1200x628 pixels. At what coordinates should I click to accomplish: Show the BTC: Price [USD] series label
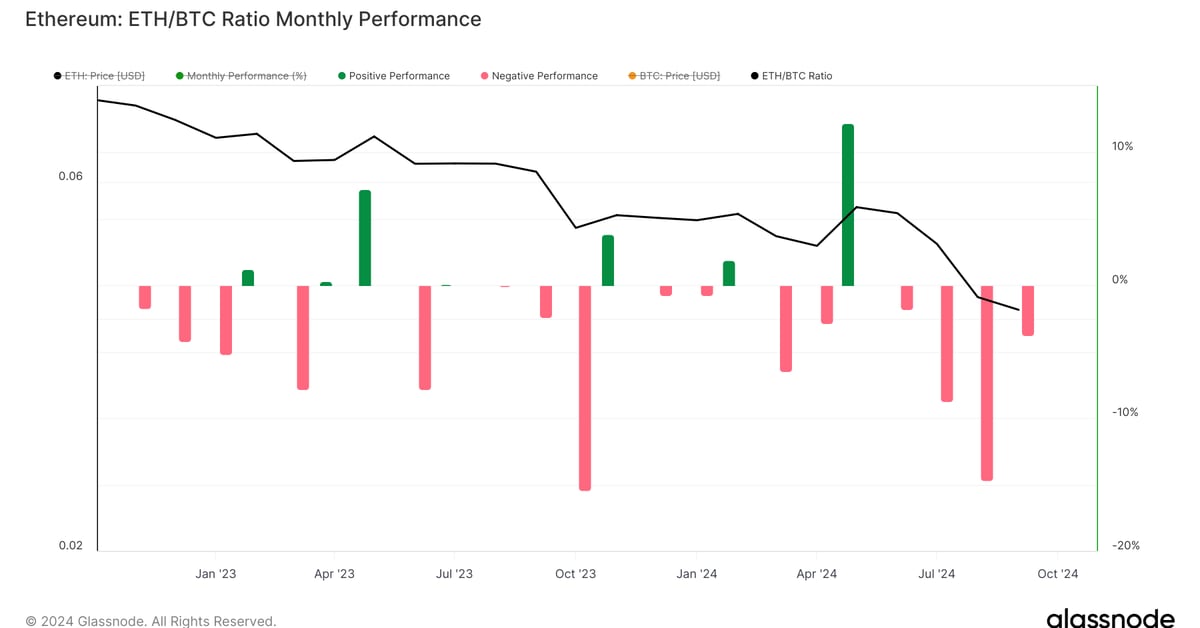679,76
